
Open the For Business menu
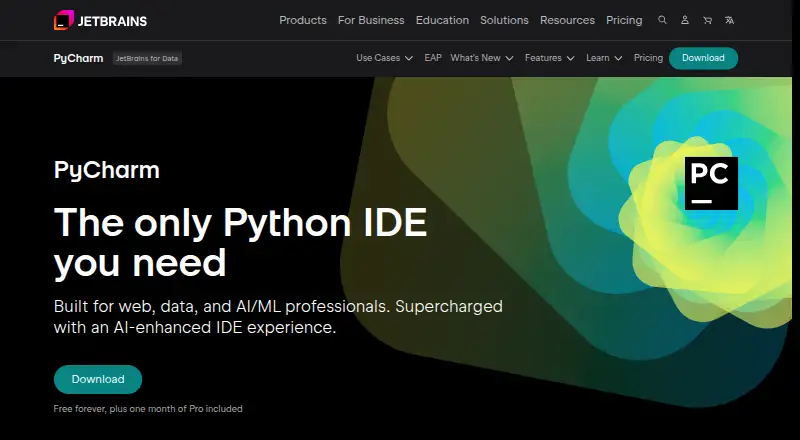371,20
